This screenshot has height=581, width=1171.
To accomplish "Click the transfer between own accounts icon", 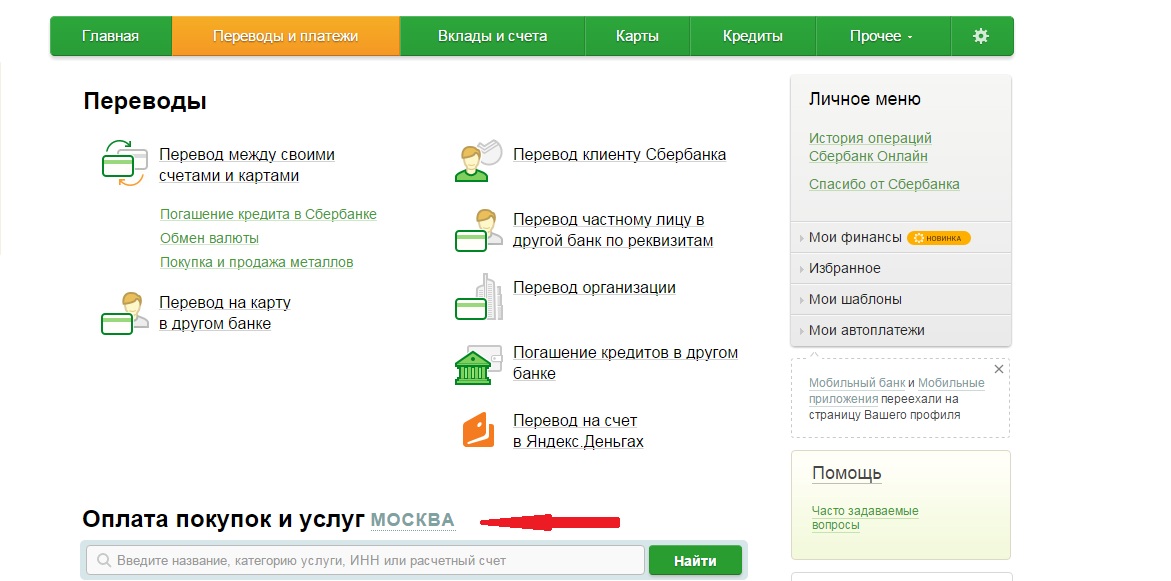I will (x=125, y=164).
